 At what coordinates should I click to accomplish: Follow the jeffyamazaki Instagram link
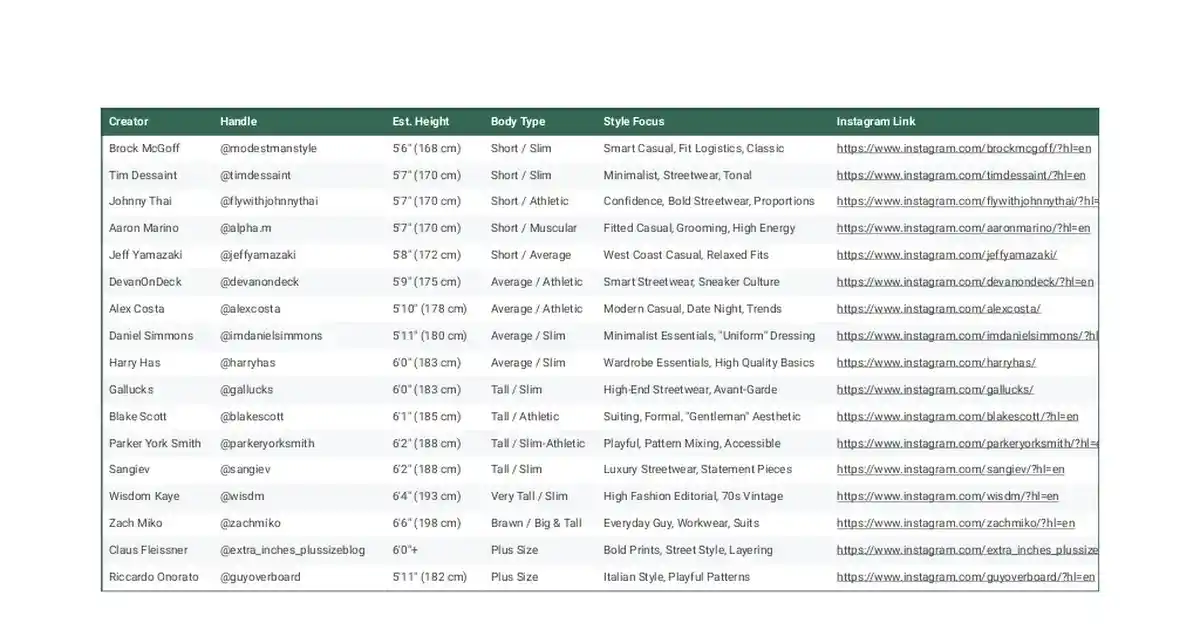(x=946, y=255)
